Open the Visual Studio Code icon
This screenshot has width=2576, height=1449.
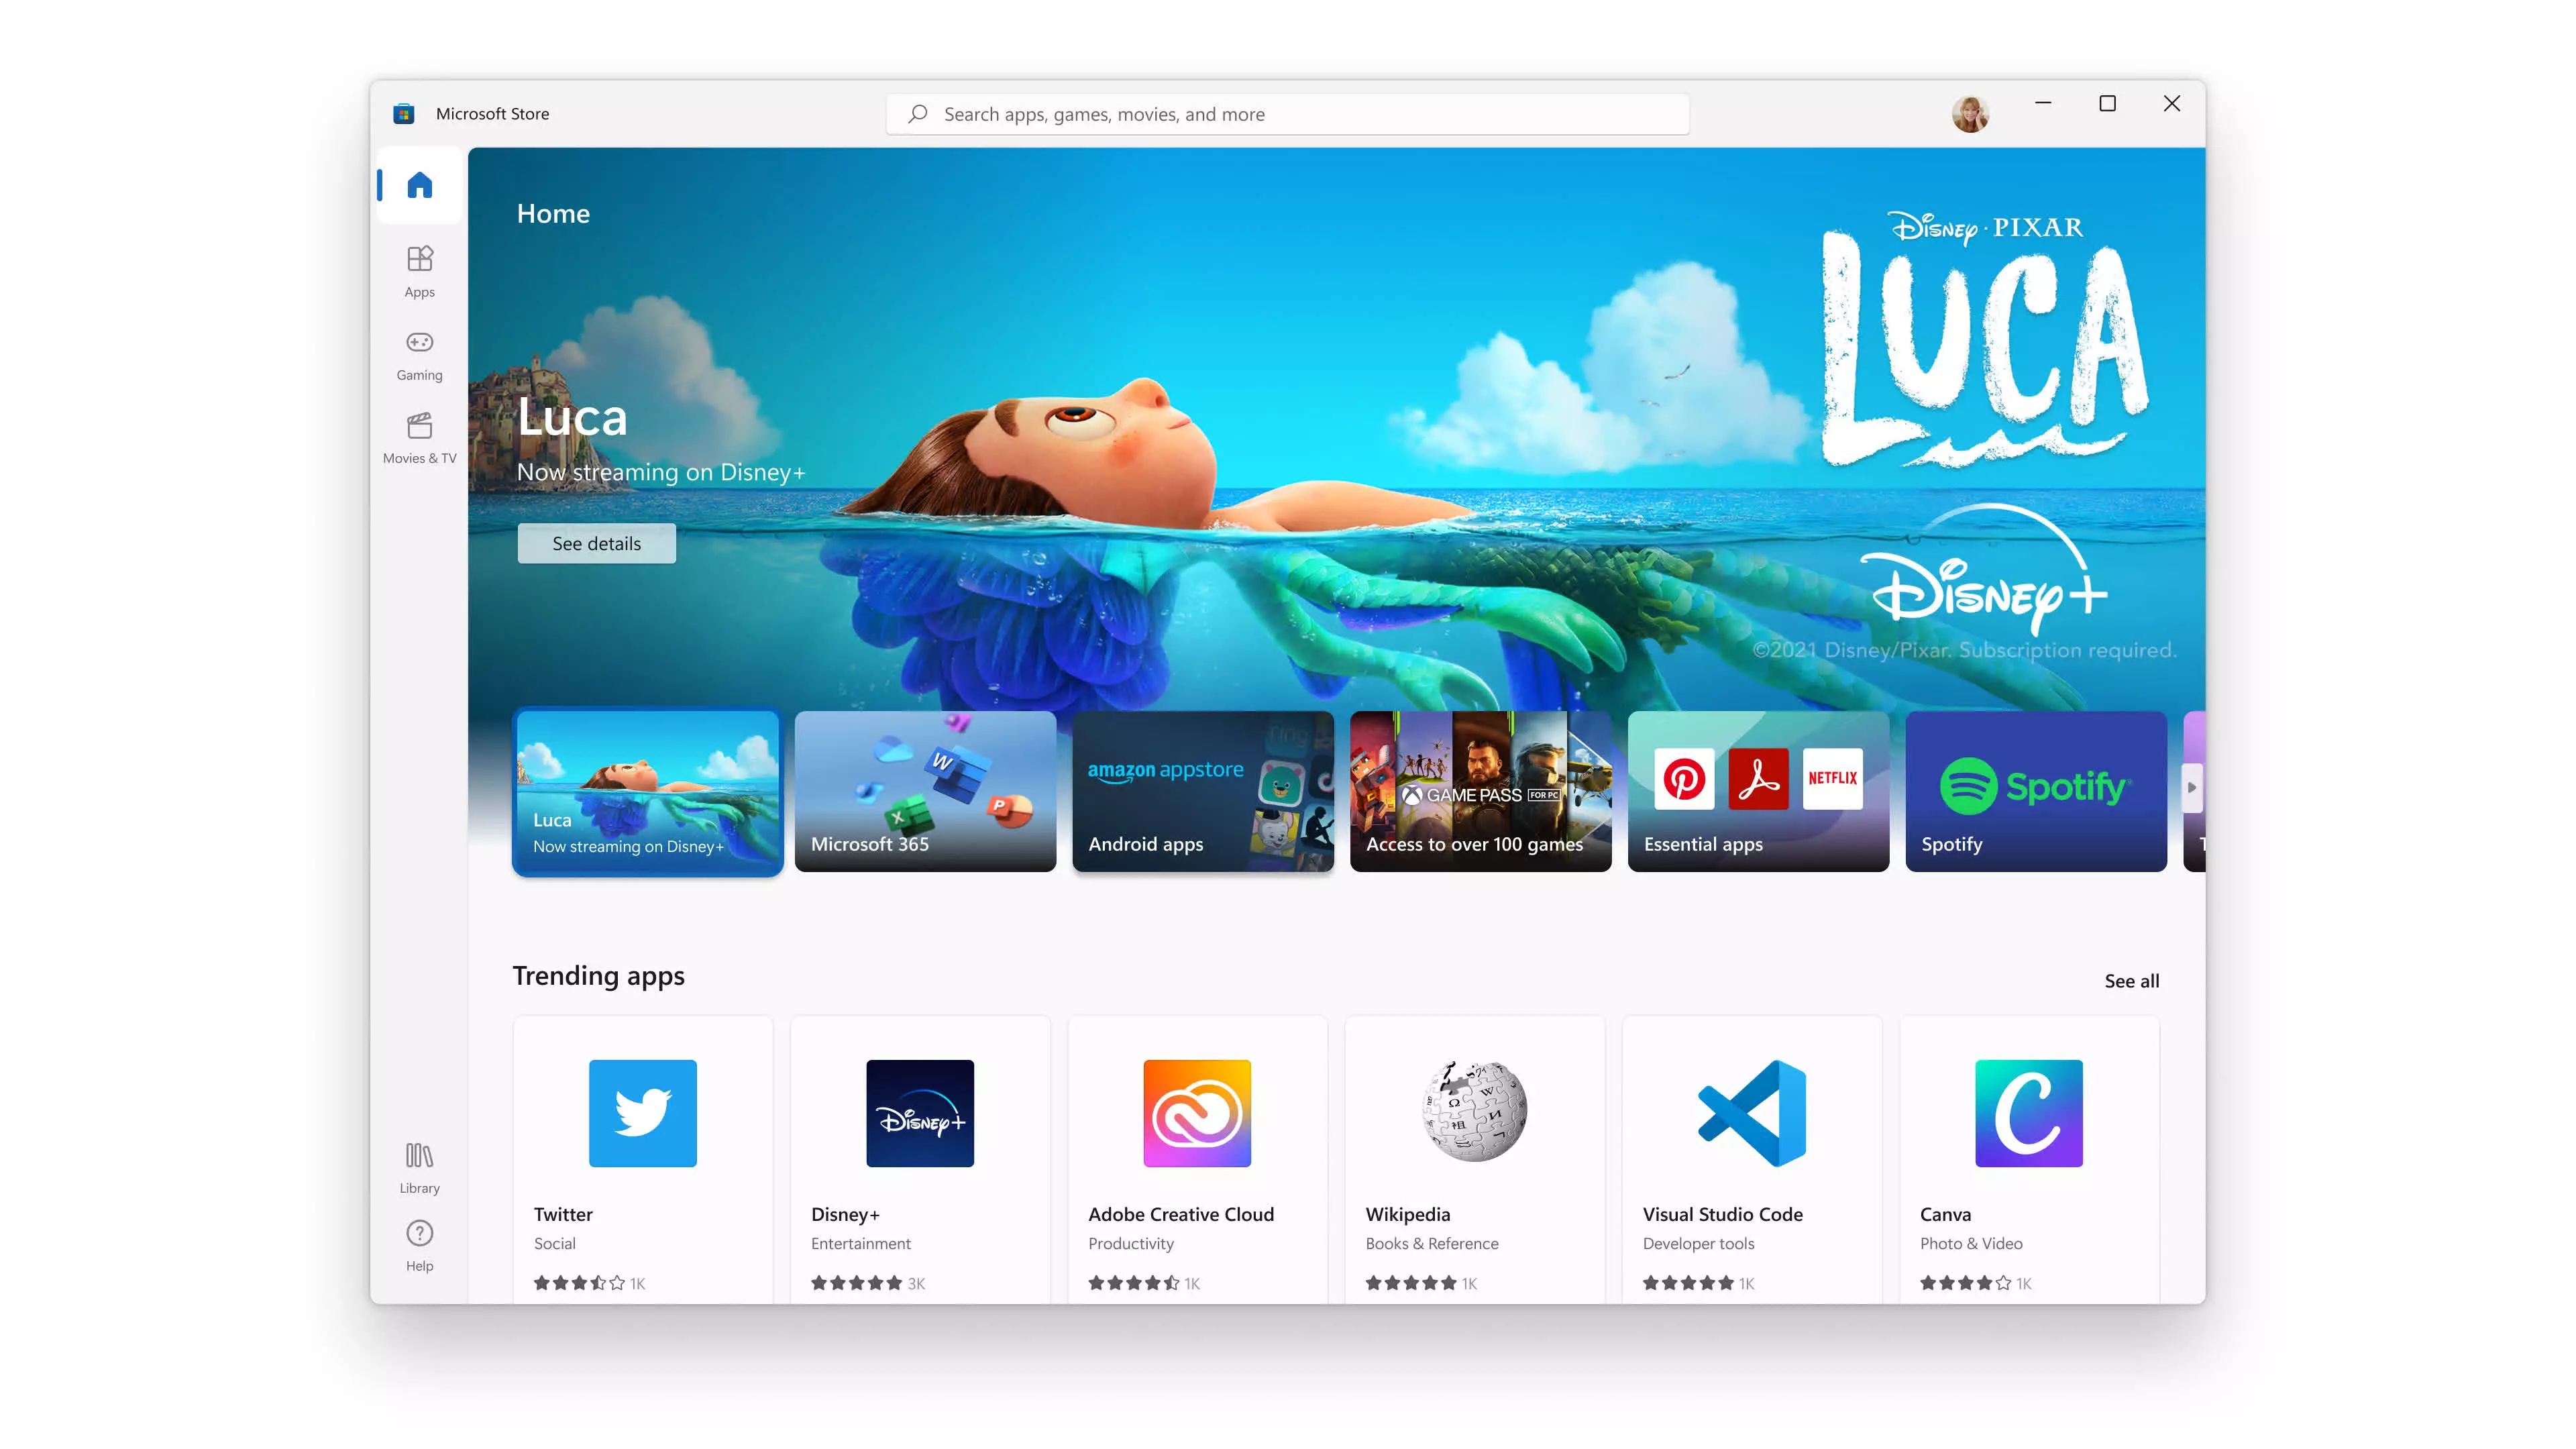tap(1750, 1113)
